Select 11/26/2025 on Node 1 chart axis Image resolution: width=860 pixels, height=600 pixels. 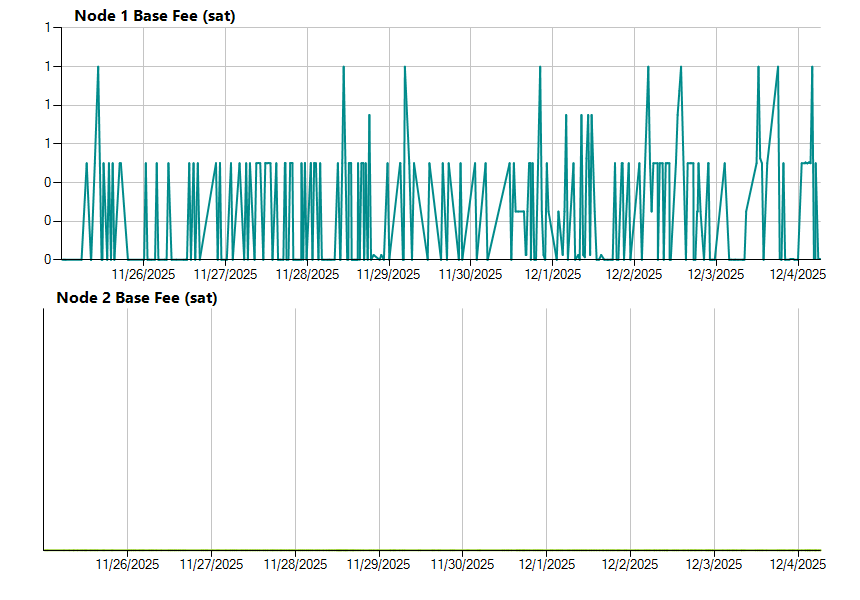143,273
